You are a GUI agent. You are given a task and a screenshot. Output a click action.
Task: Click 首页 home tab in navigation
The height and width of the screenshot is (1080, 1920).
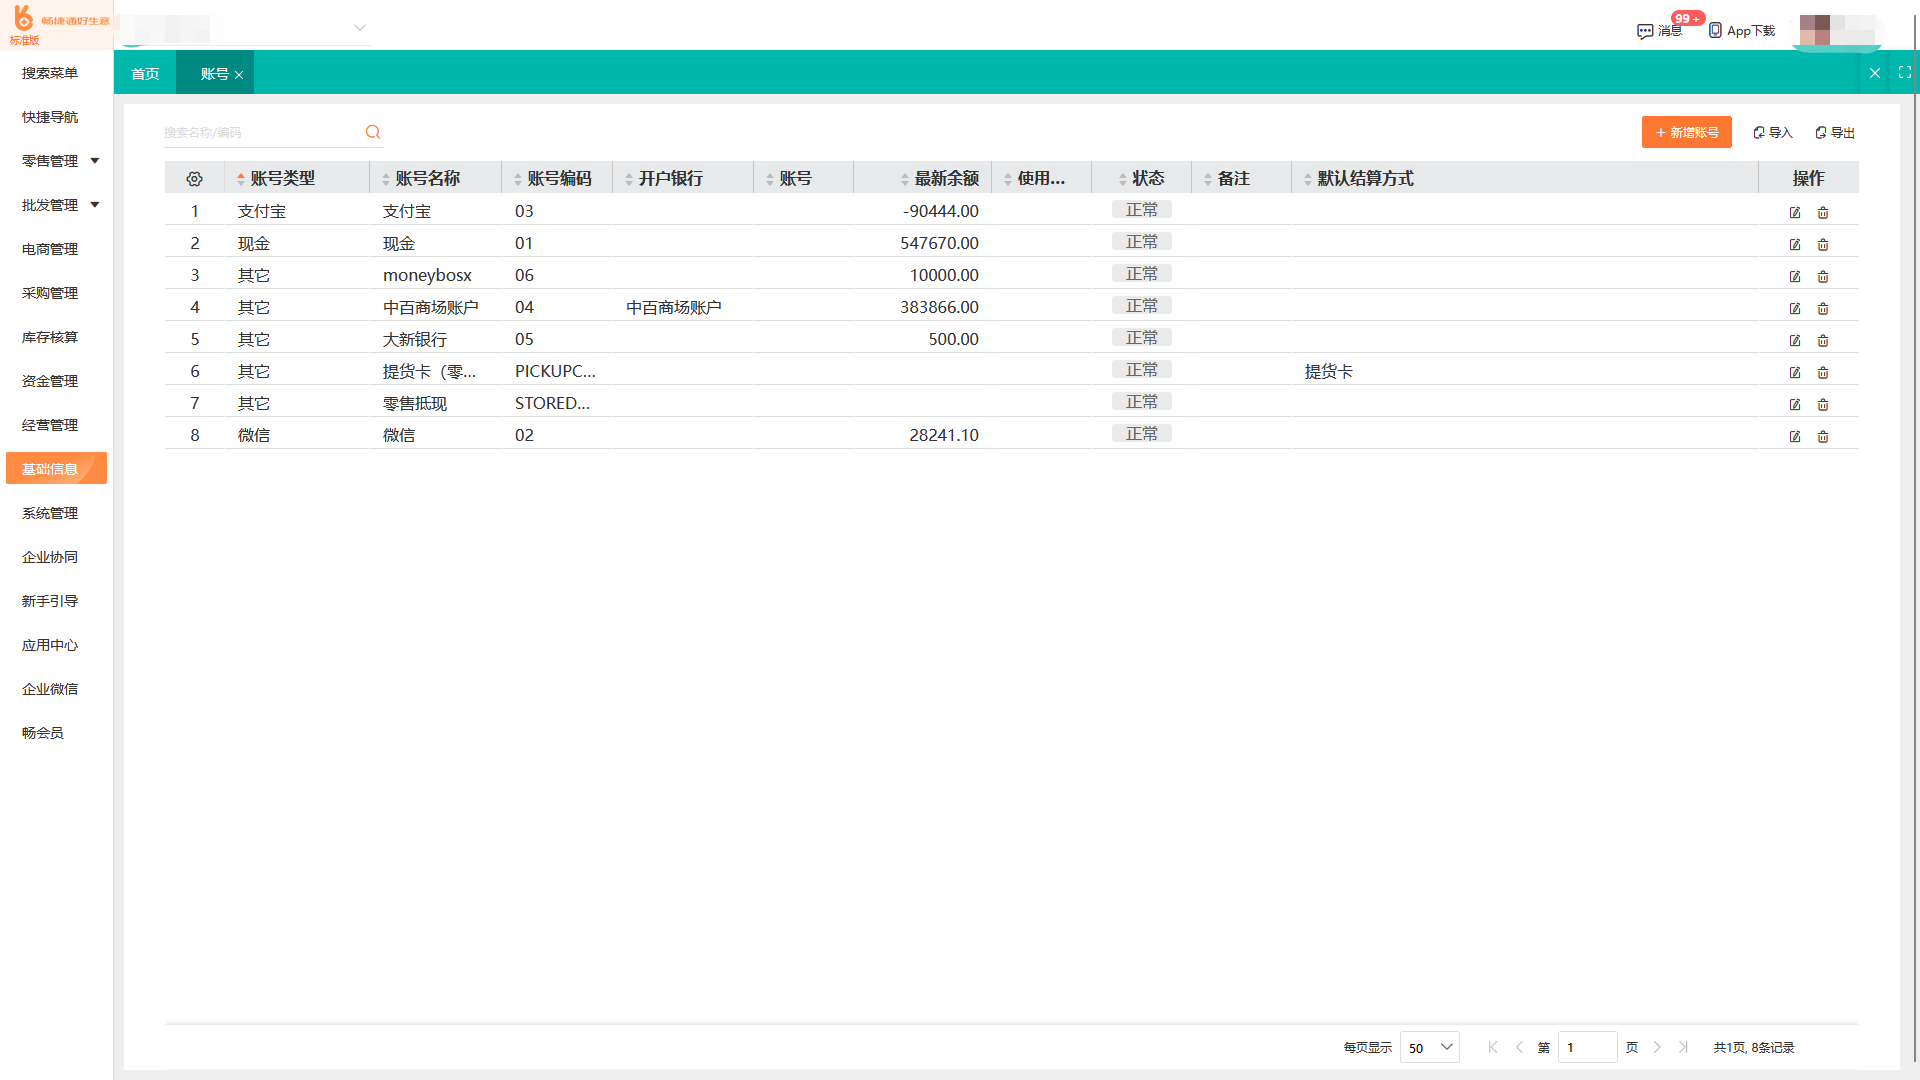[x=146, y=74]
